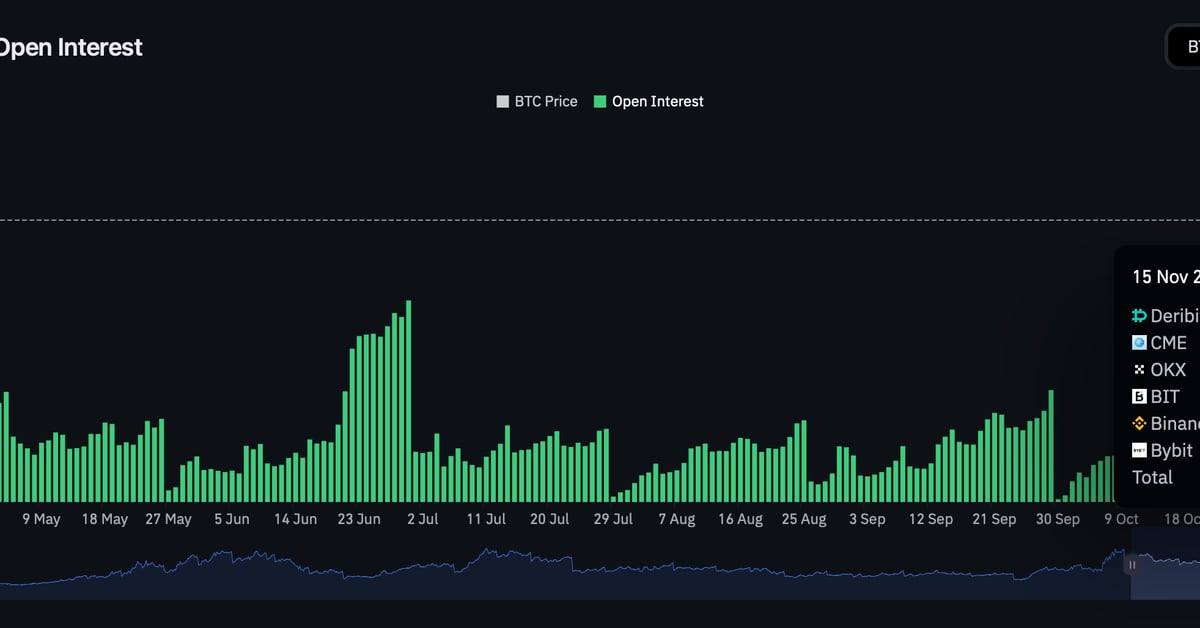This screenshot has height=628, width=1200.
Task: Click the Bybit logo icon
Action: pos(1139,451)
